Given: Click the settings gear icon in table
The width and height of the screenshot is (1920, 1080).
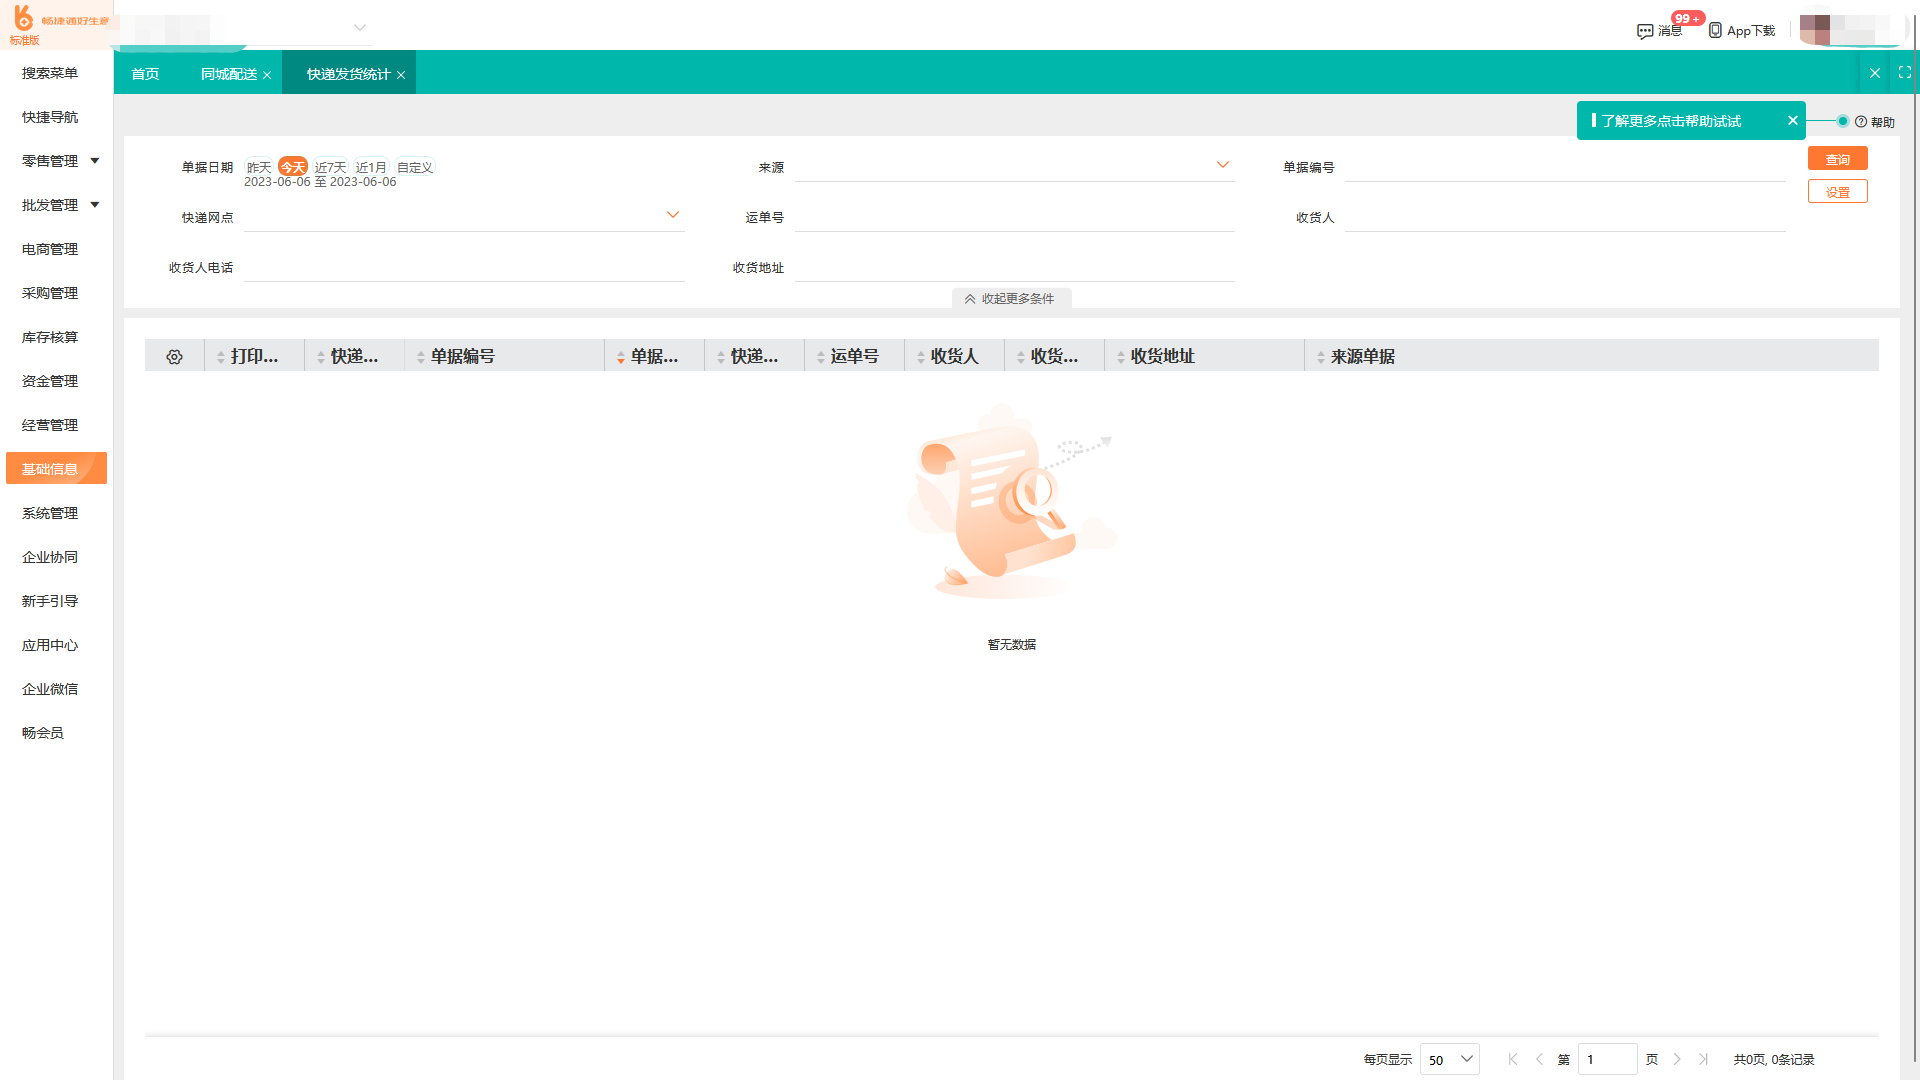Looking at the screenshot, I should coord(173,355).
